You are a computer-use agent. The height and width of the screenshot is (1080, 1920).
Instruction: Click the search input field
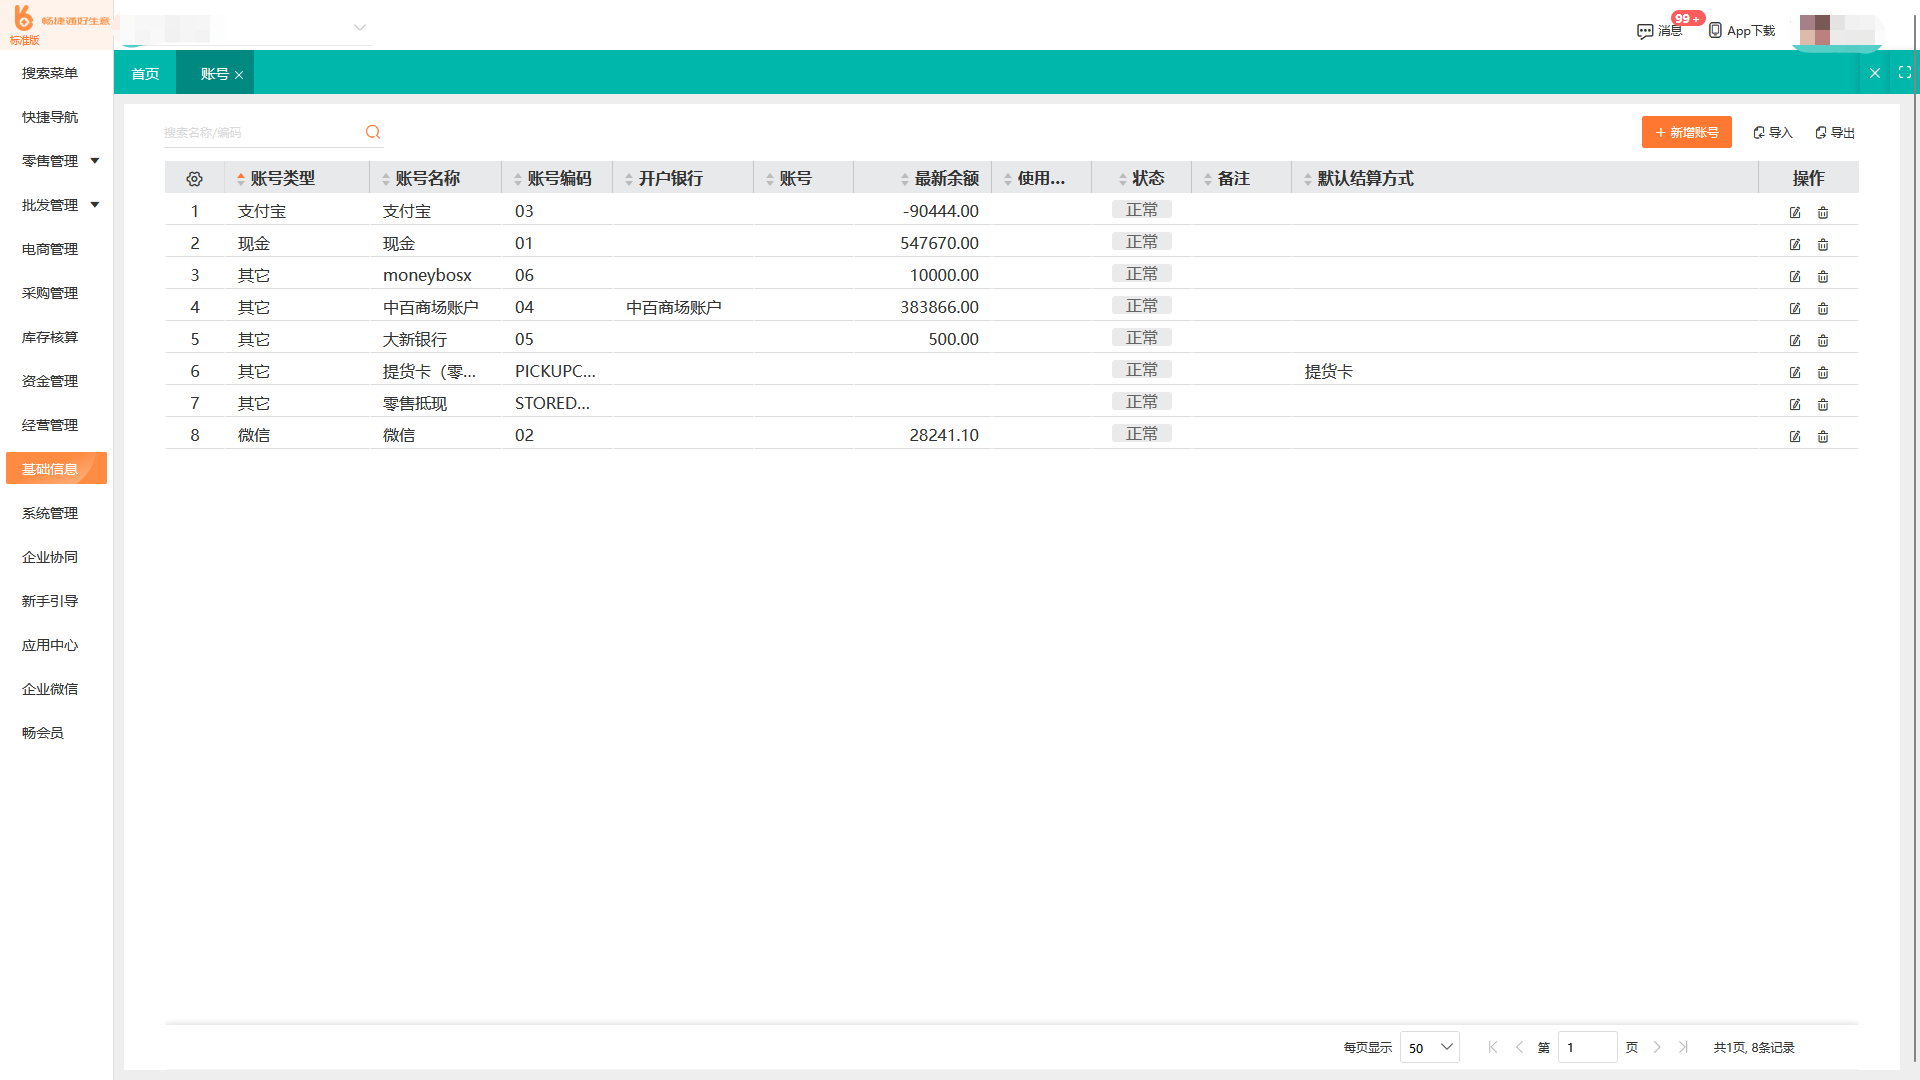(x=262, y=131)
